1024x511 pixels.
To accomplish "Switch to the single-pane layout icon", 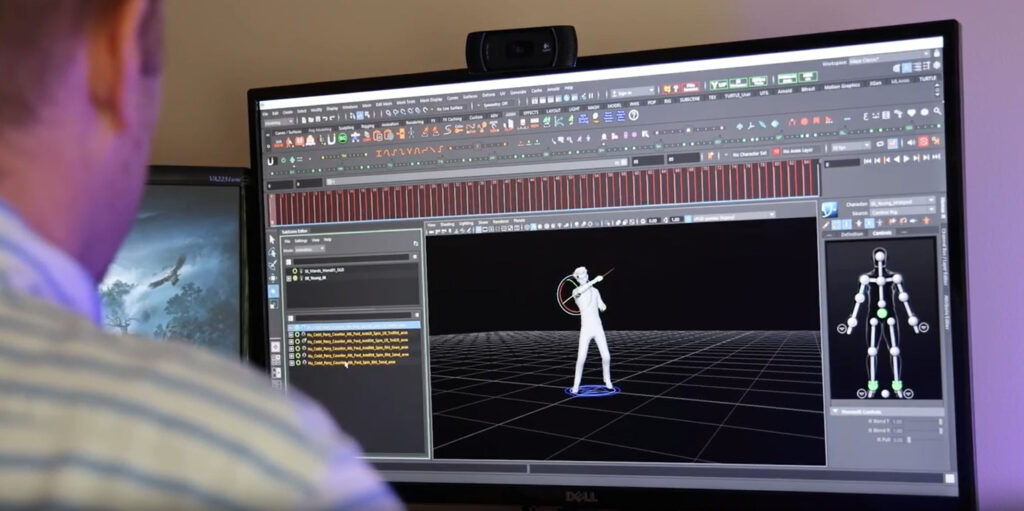I will [276, 347].
